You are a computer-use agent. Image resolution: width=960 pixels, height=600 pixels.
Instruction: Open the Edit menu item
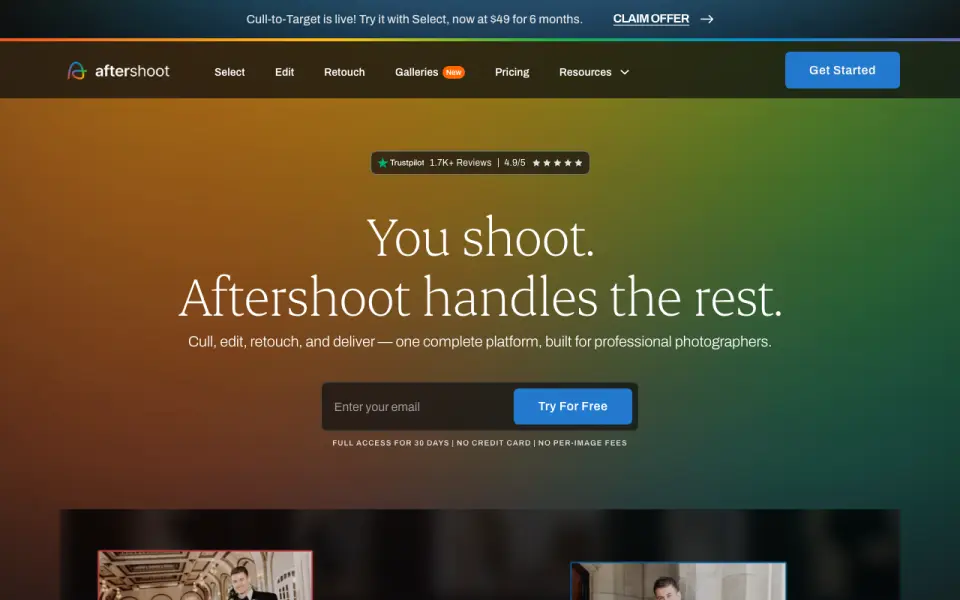(285, 72)
